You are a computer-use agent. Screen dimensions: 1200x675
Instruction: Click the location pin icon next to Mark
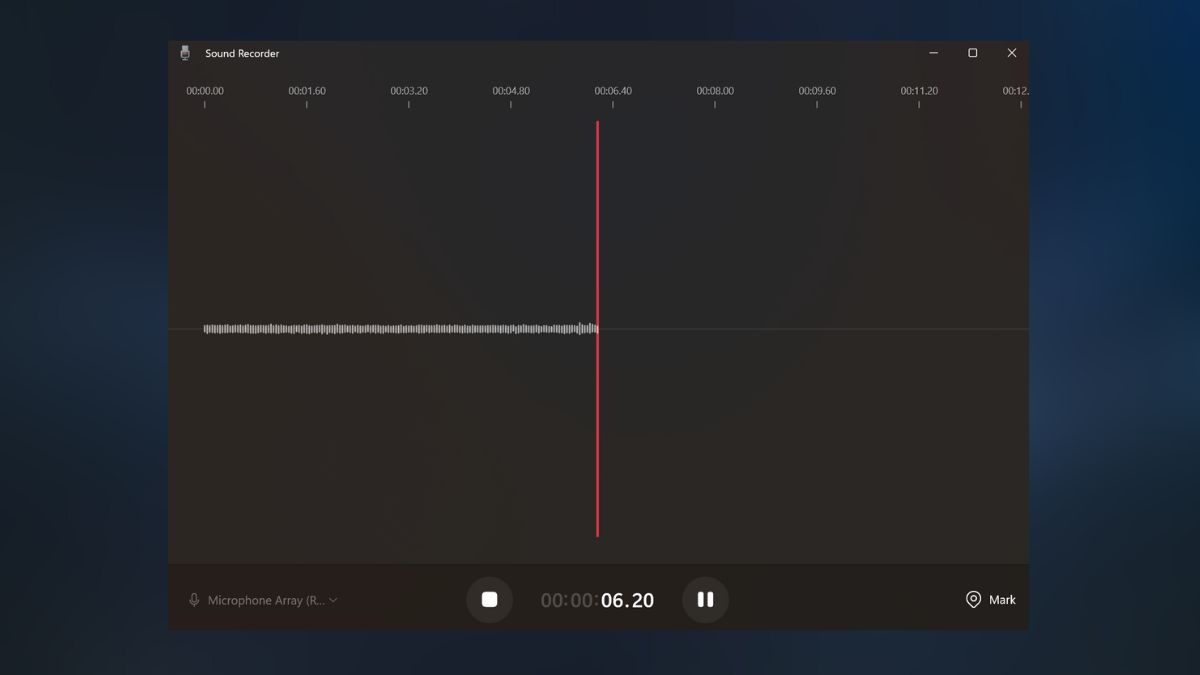point(971,599)
